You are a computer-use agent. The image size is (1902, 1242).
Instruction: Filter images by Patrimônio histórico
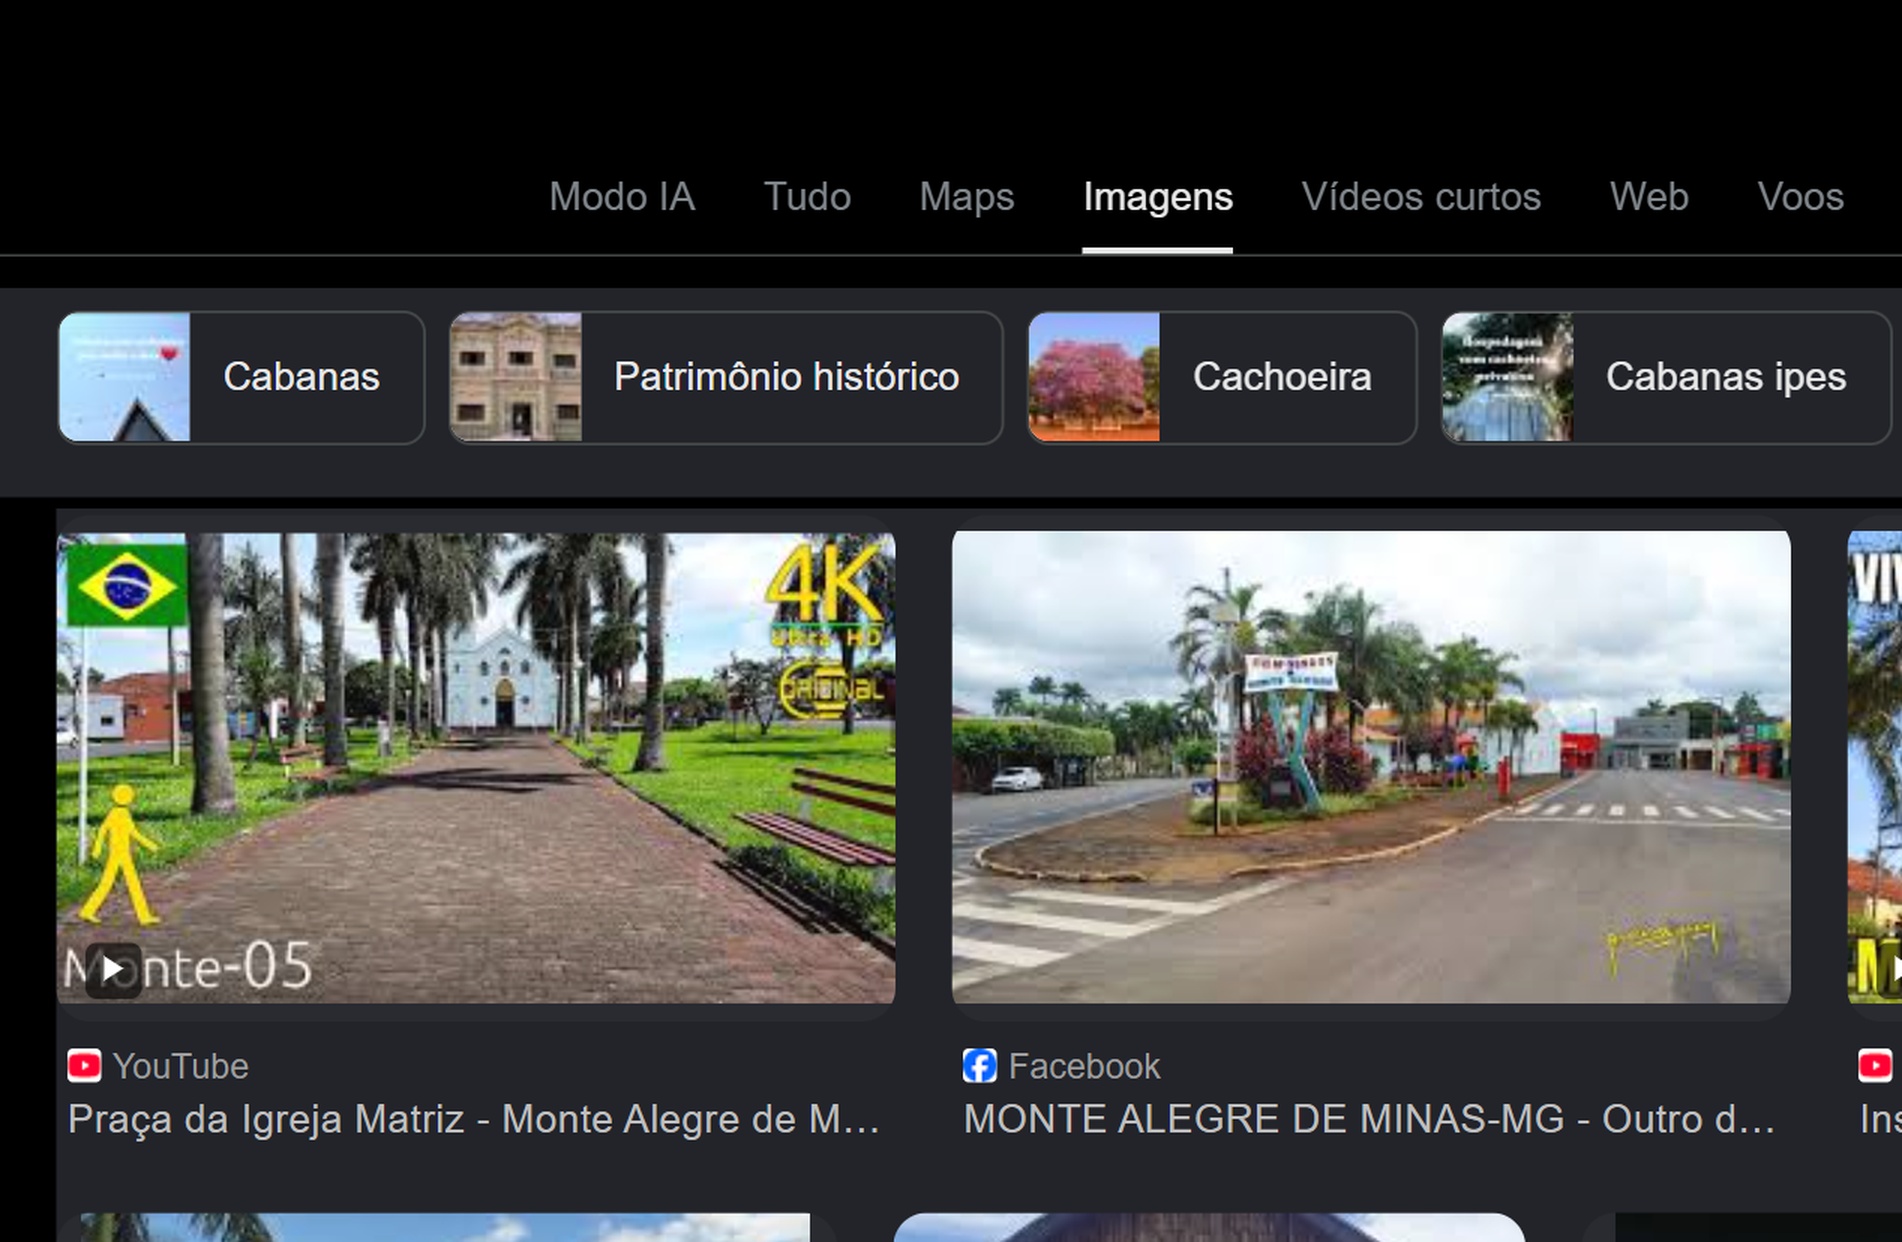point(786,377)
